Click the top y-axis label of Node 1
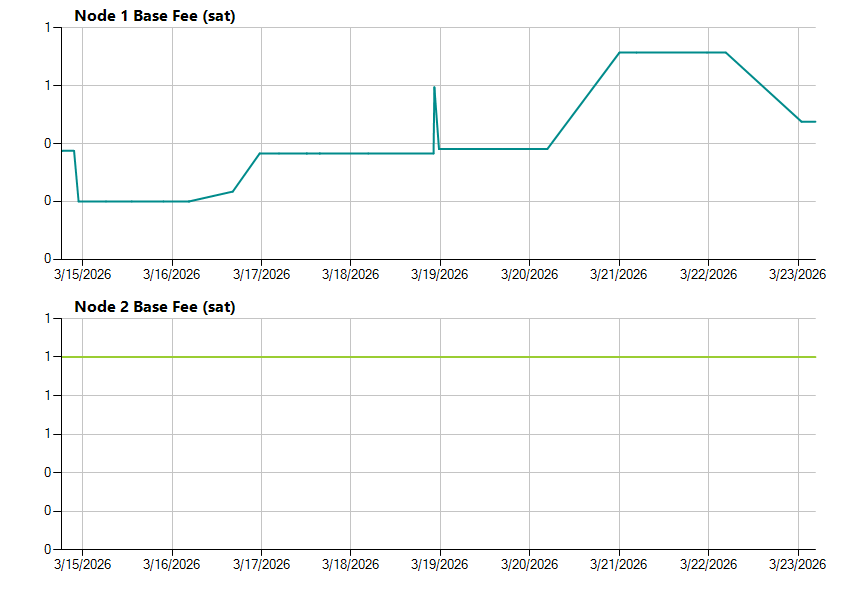Image resolution: width=860 pixels, height=600 pixels. click(47, 28)
